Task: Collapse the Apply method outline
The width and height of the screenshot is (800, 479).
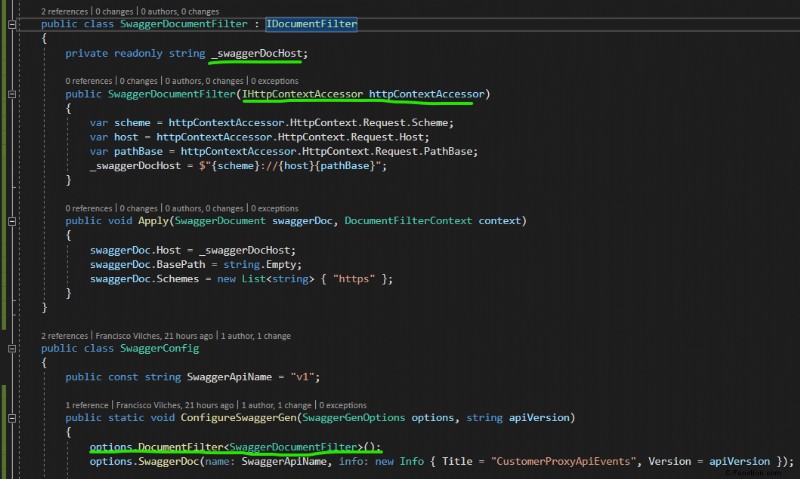Action: (12, 220)
